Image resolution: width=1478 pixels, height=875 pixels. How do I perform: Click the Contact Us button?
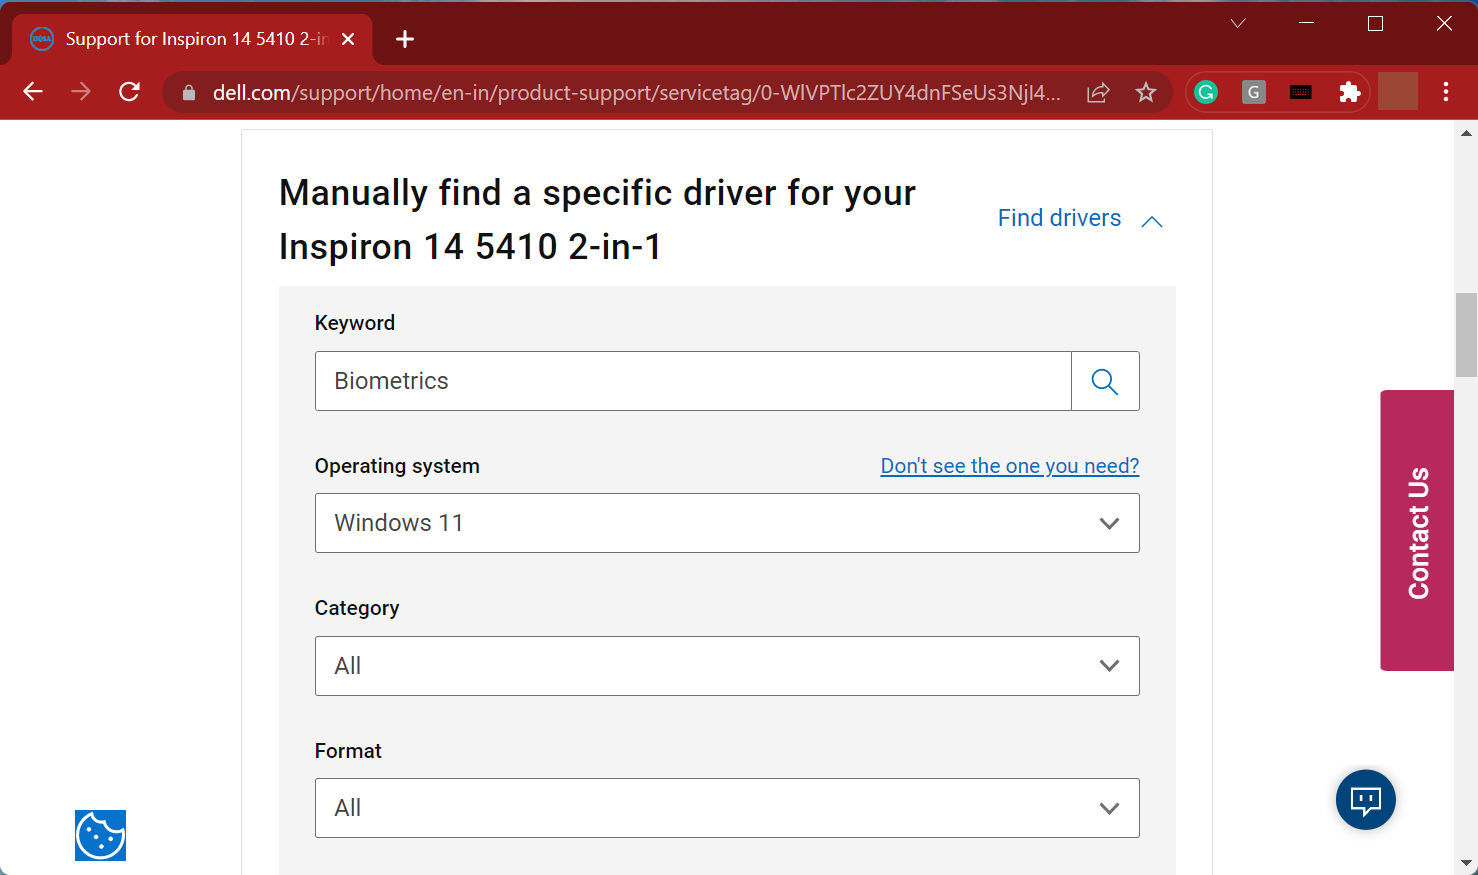point(1417,529)
